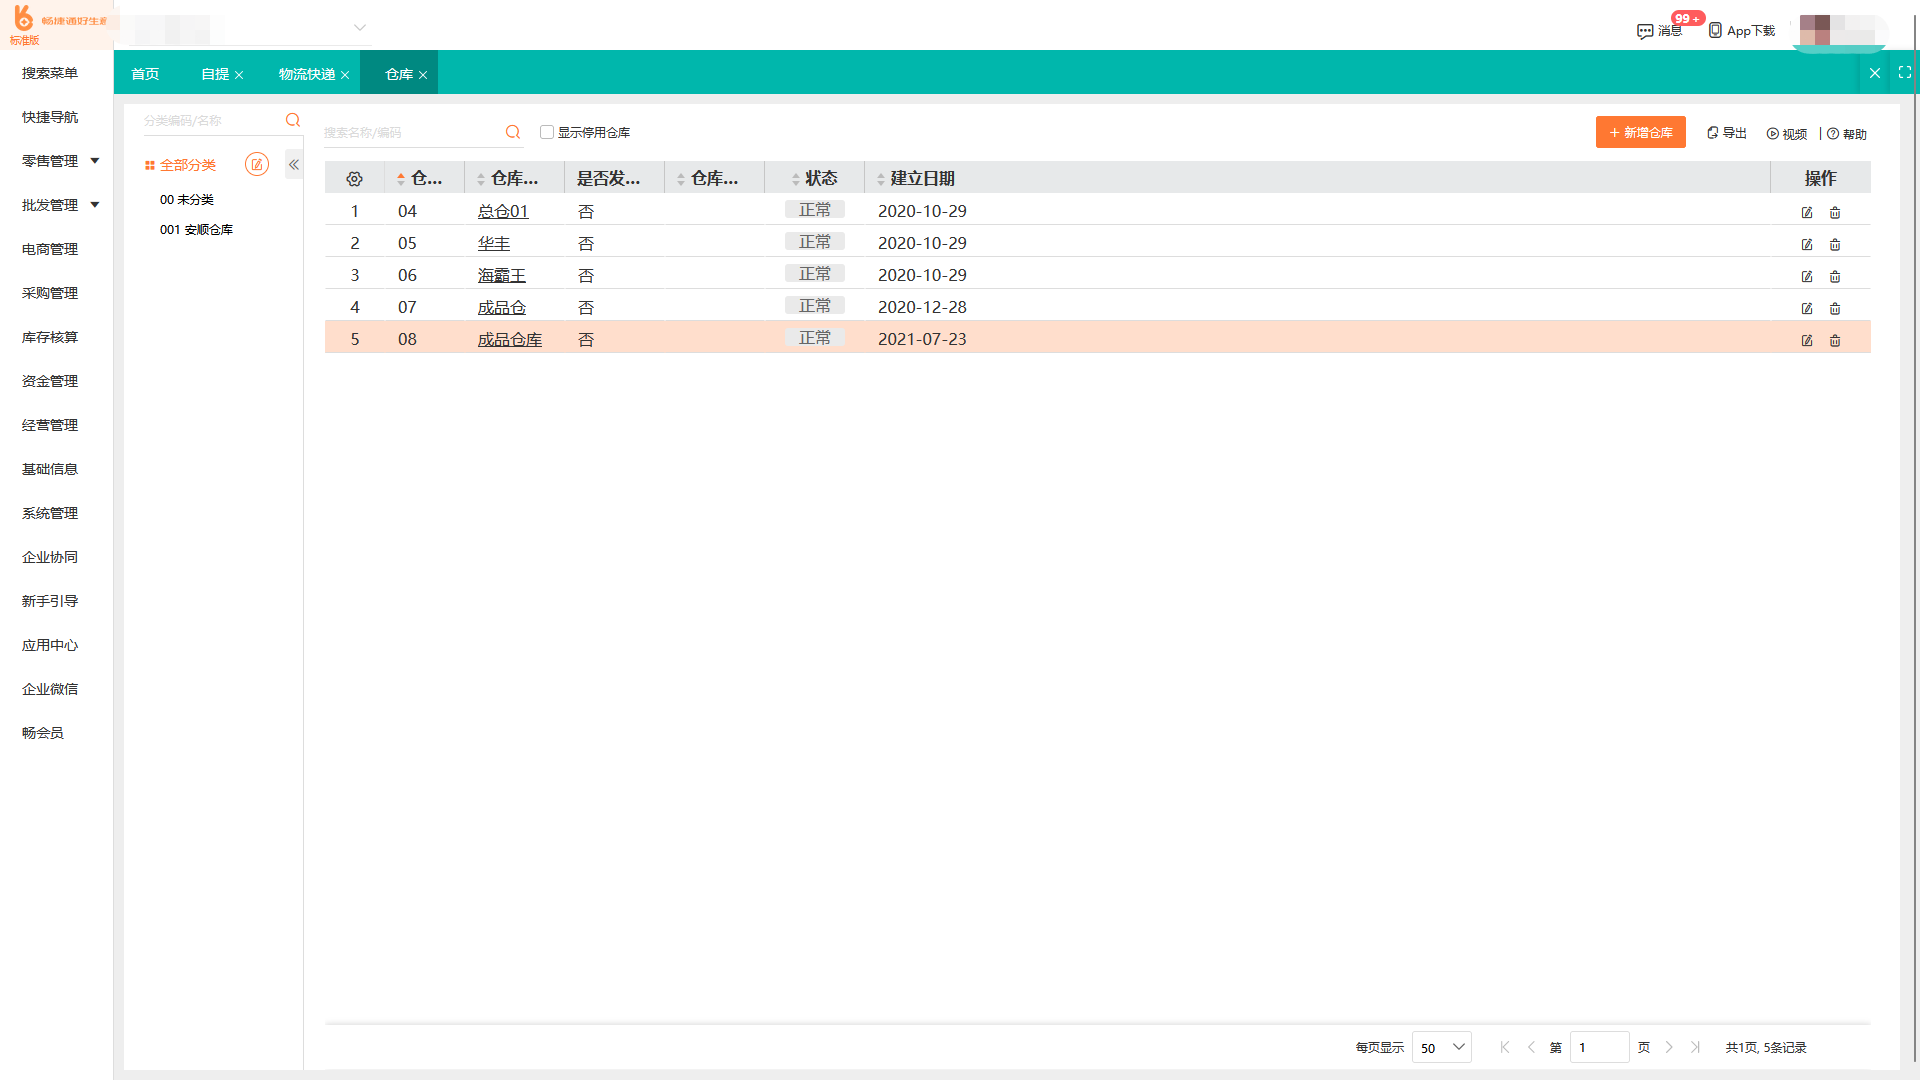This screenshot has height=1080, width=1920.
Task: Toggle 显示停用仓库 checkbox
Action: coord(546,132)
